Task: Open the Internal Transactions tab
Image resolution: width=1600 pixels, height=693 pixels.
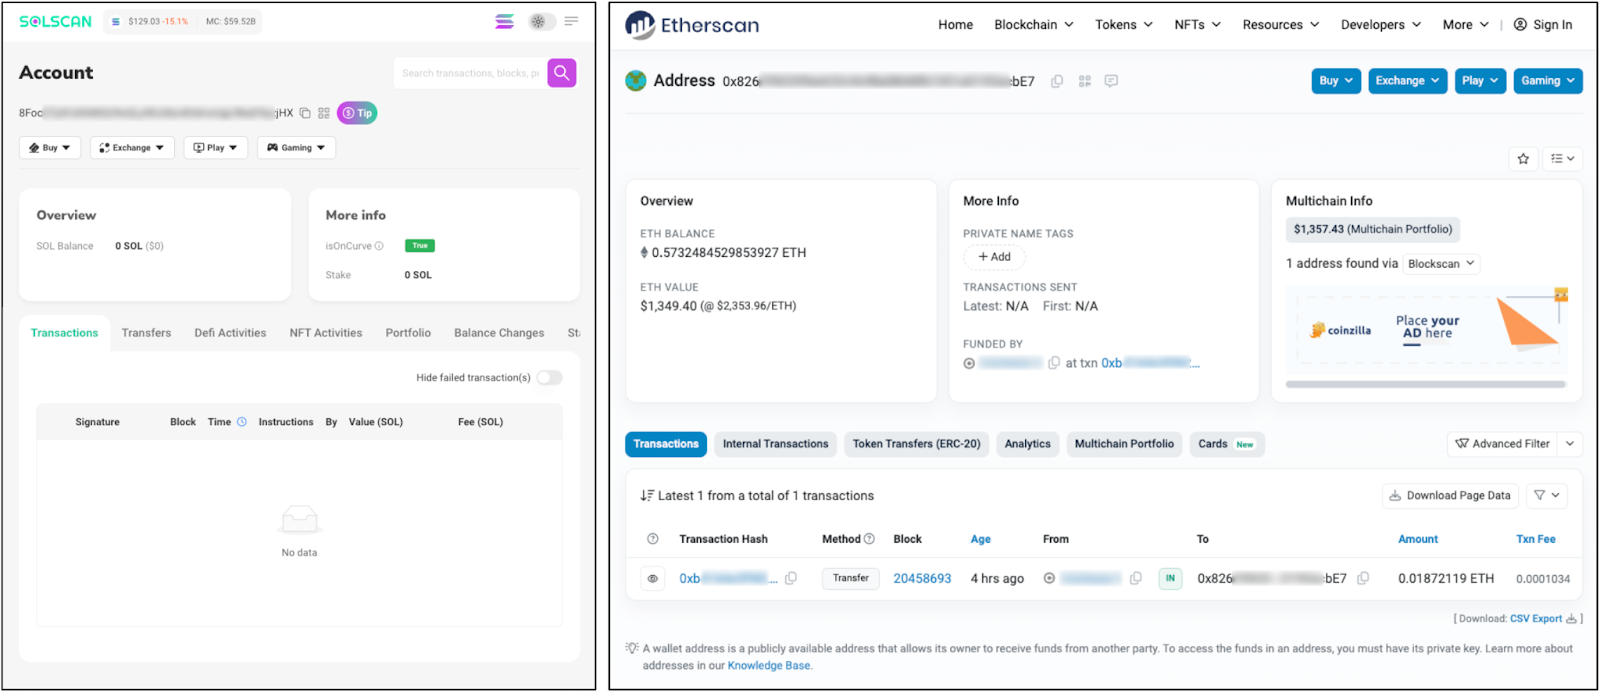Action: [x=775, y=444]
